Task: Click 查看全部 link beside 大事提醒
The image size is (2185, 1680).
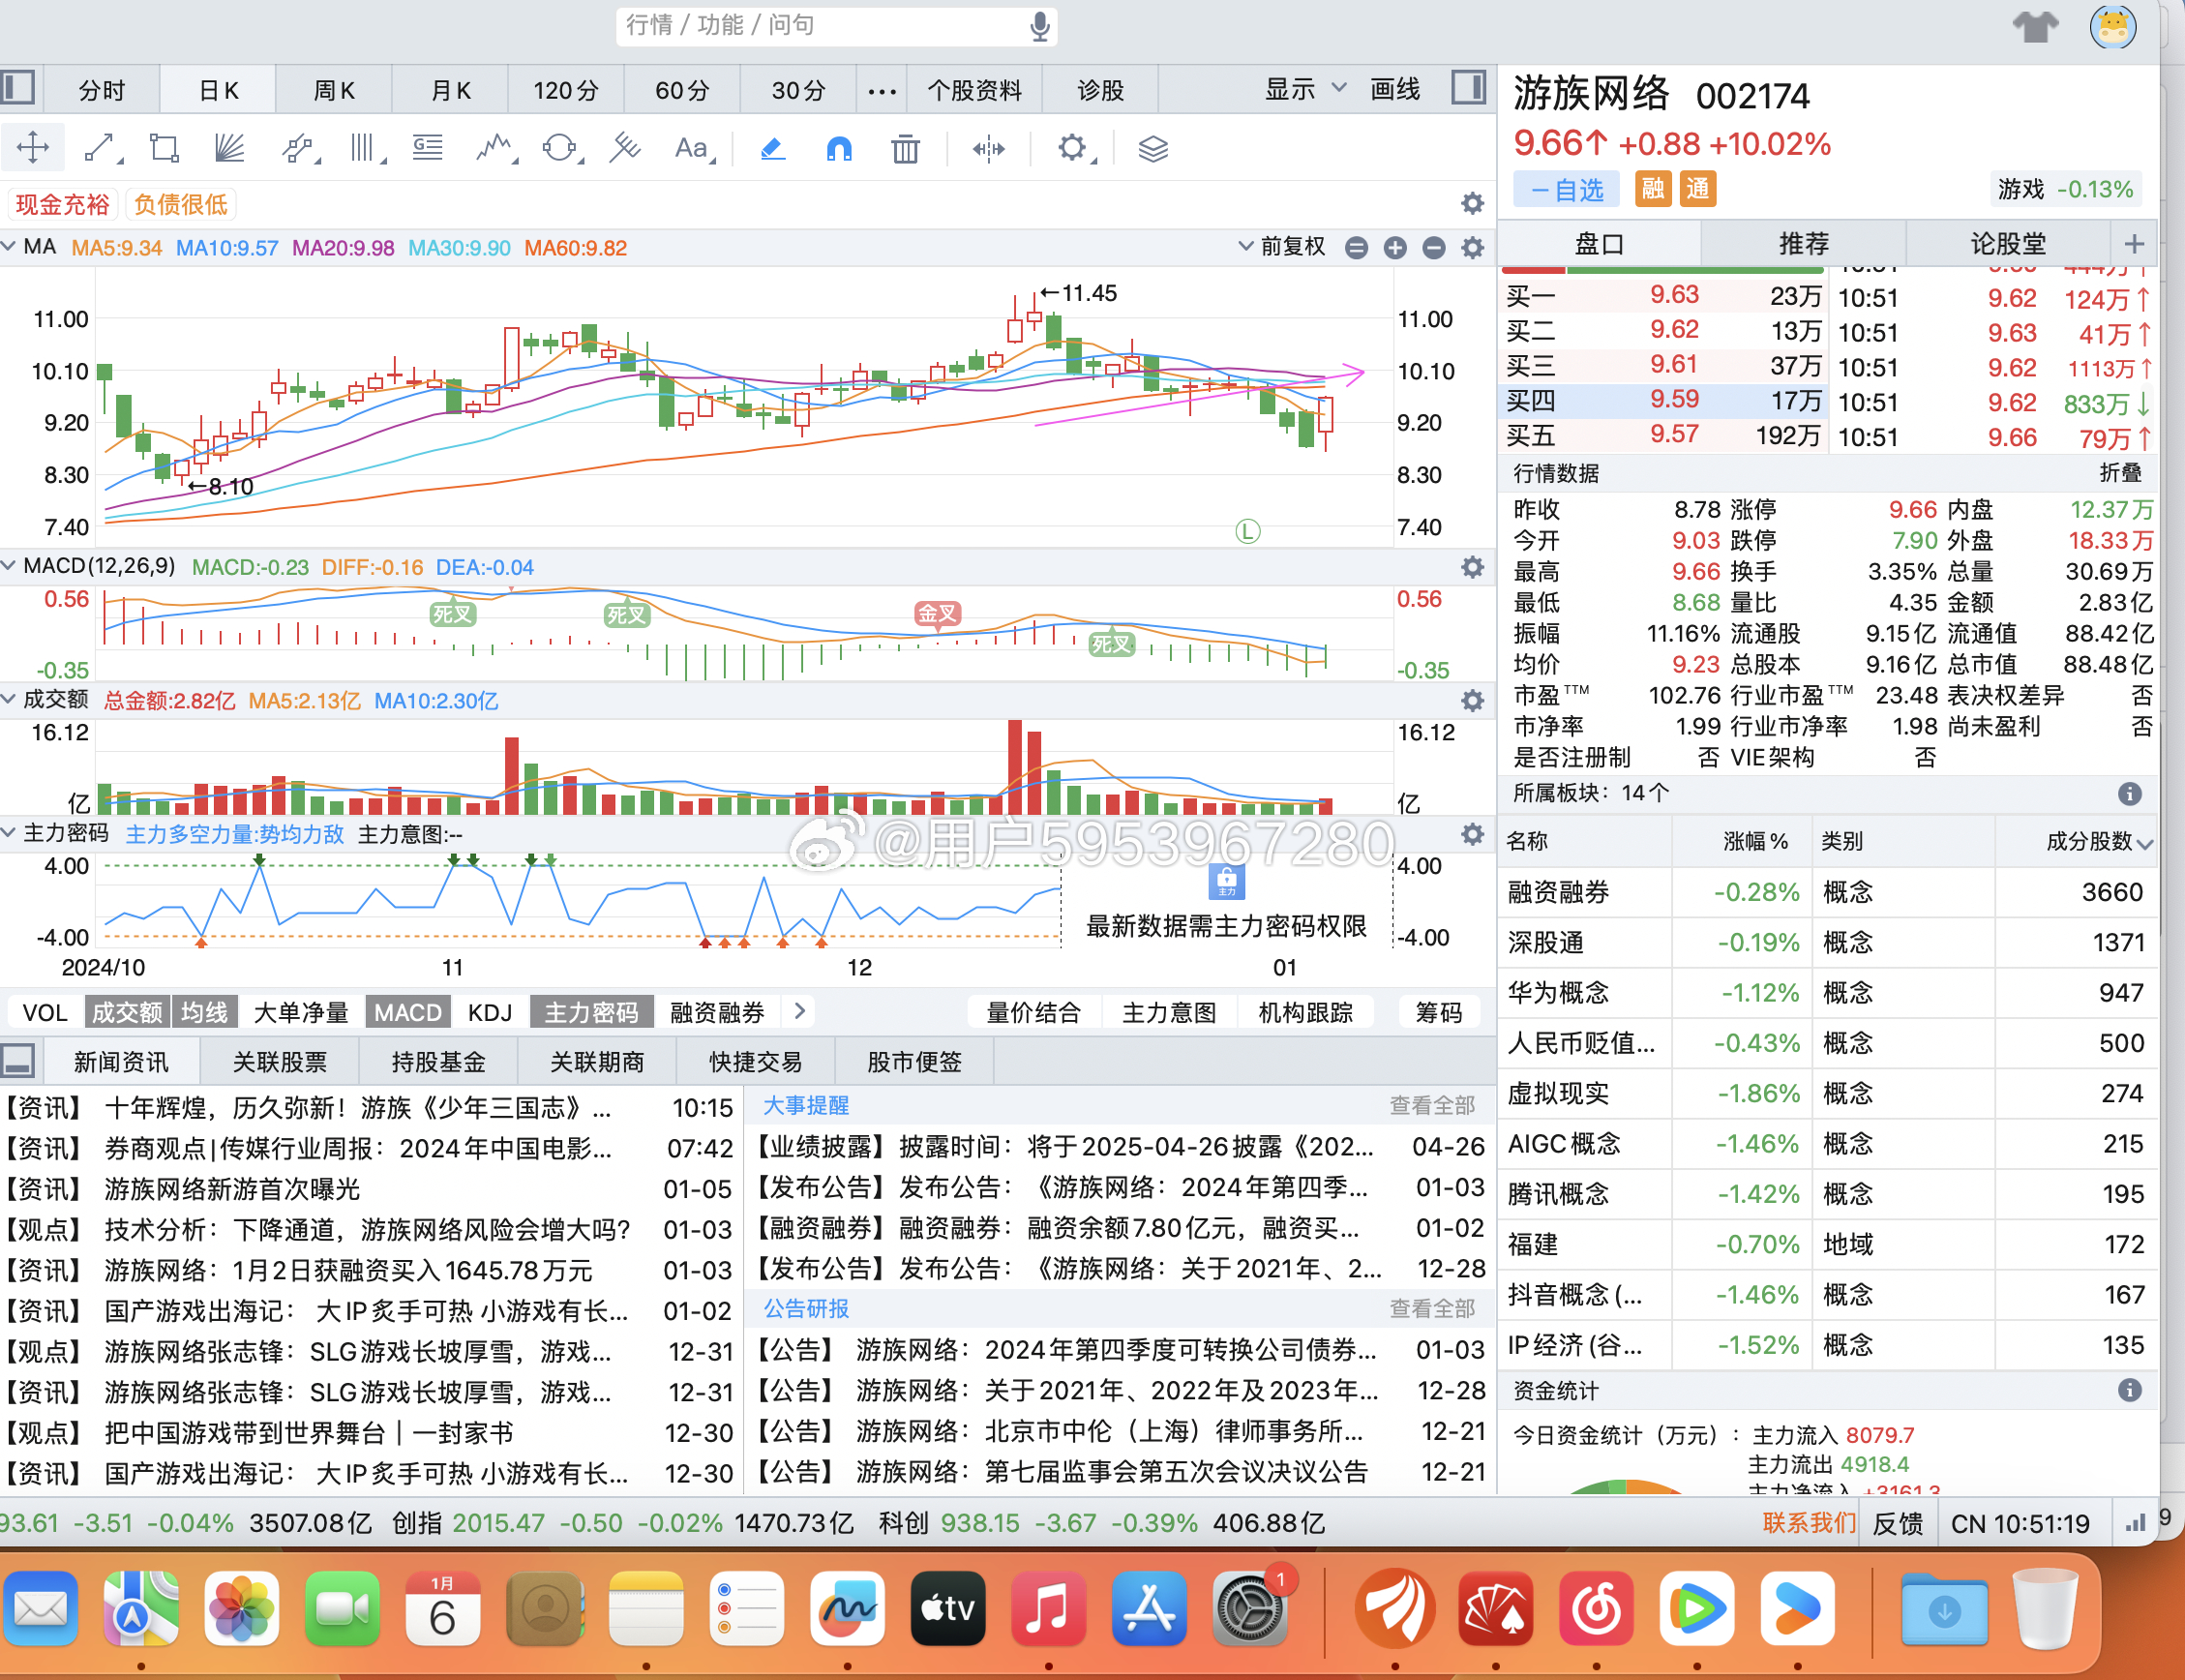Action: coord(1431,1105)
